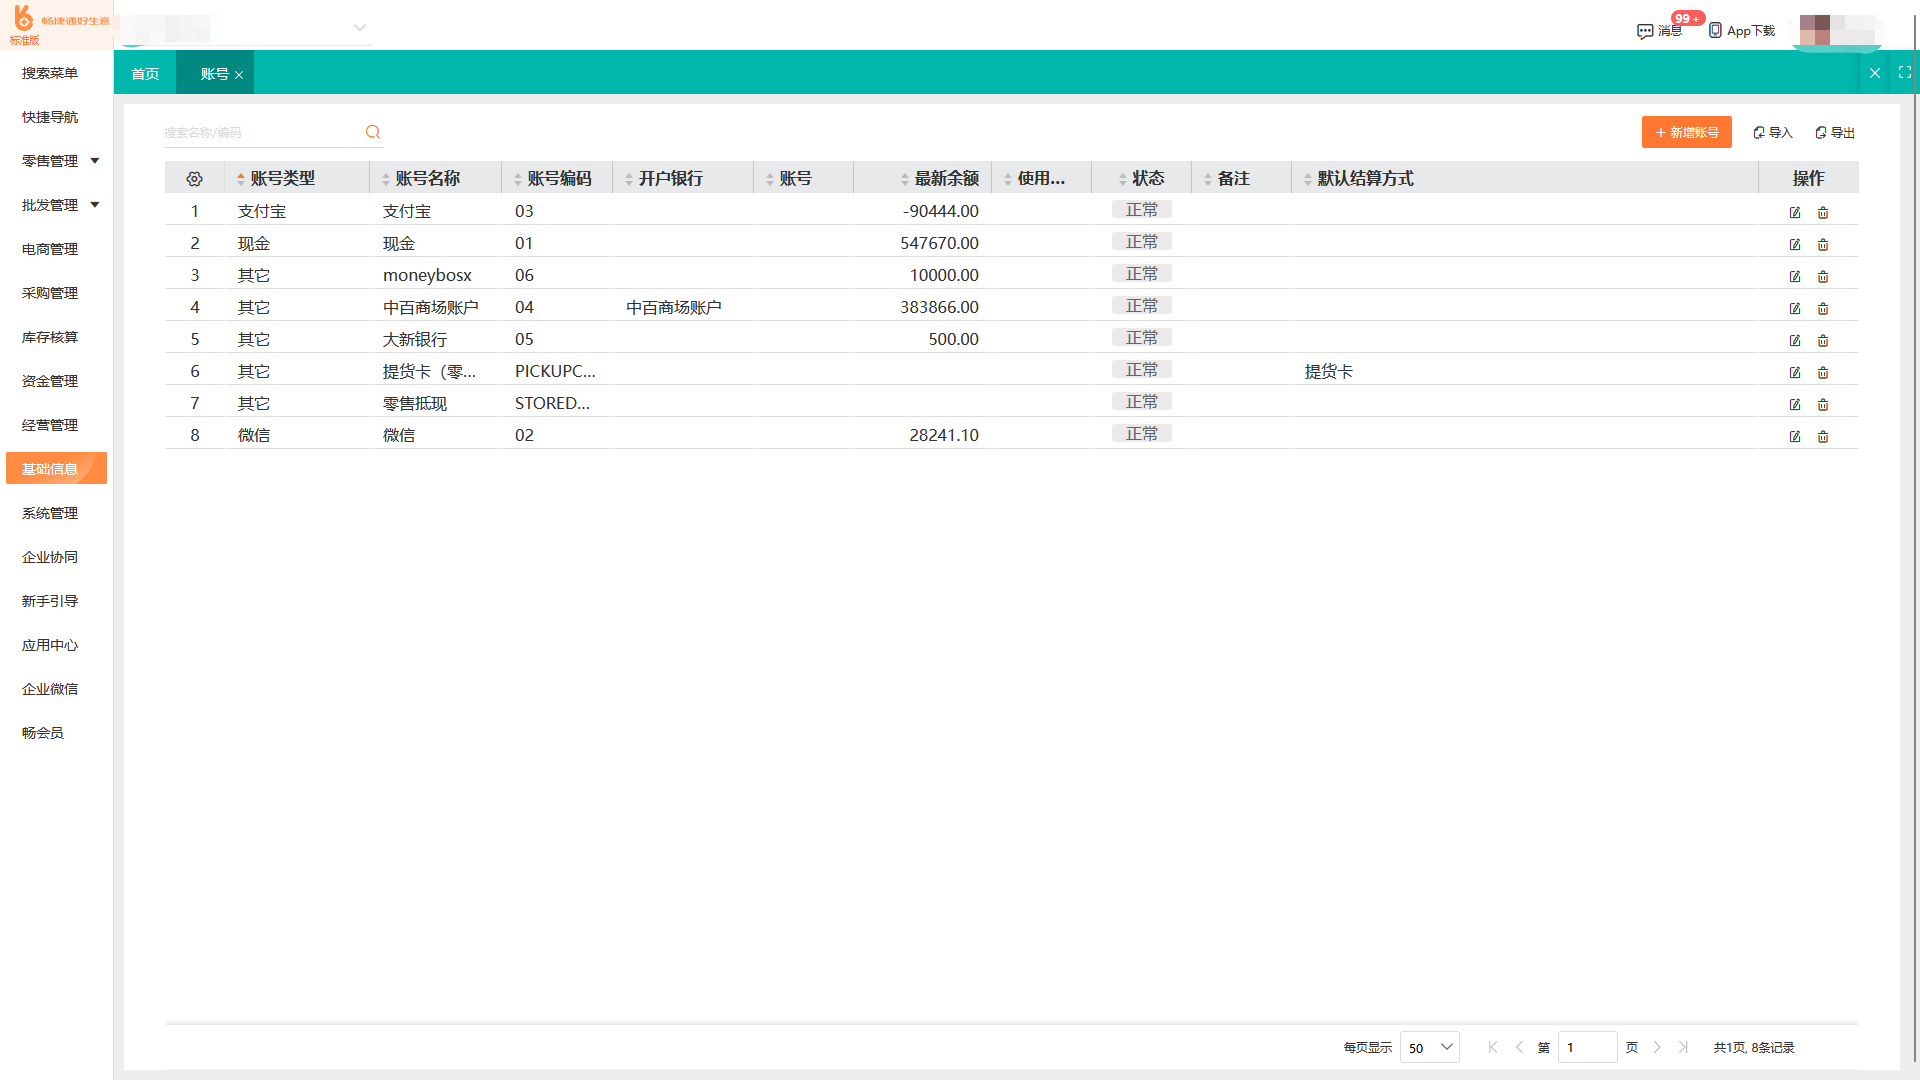Screen dimensions: 1920x1080
Task: Click 首页 home tab
Action: (145, 74)
